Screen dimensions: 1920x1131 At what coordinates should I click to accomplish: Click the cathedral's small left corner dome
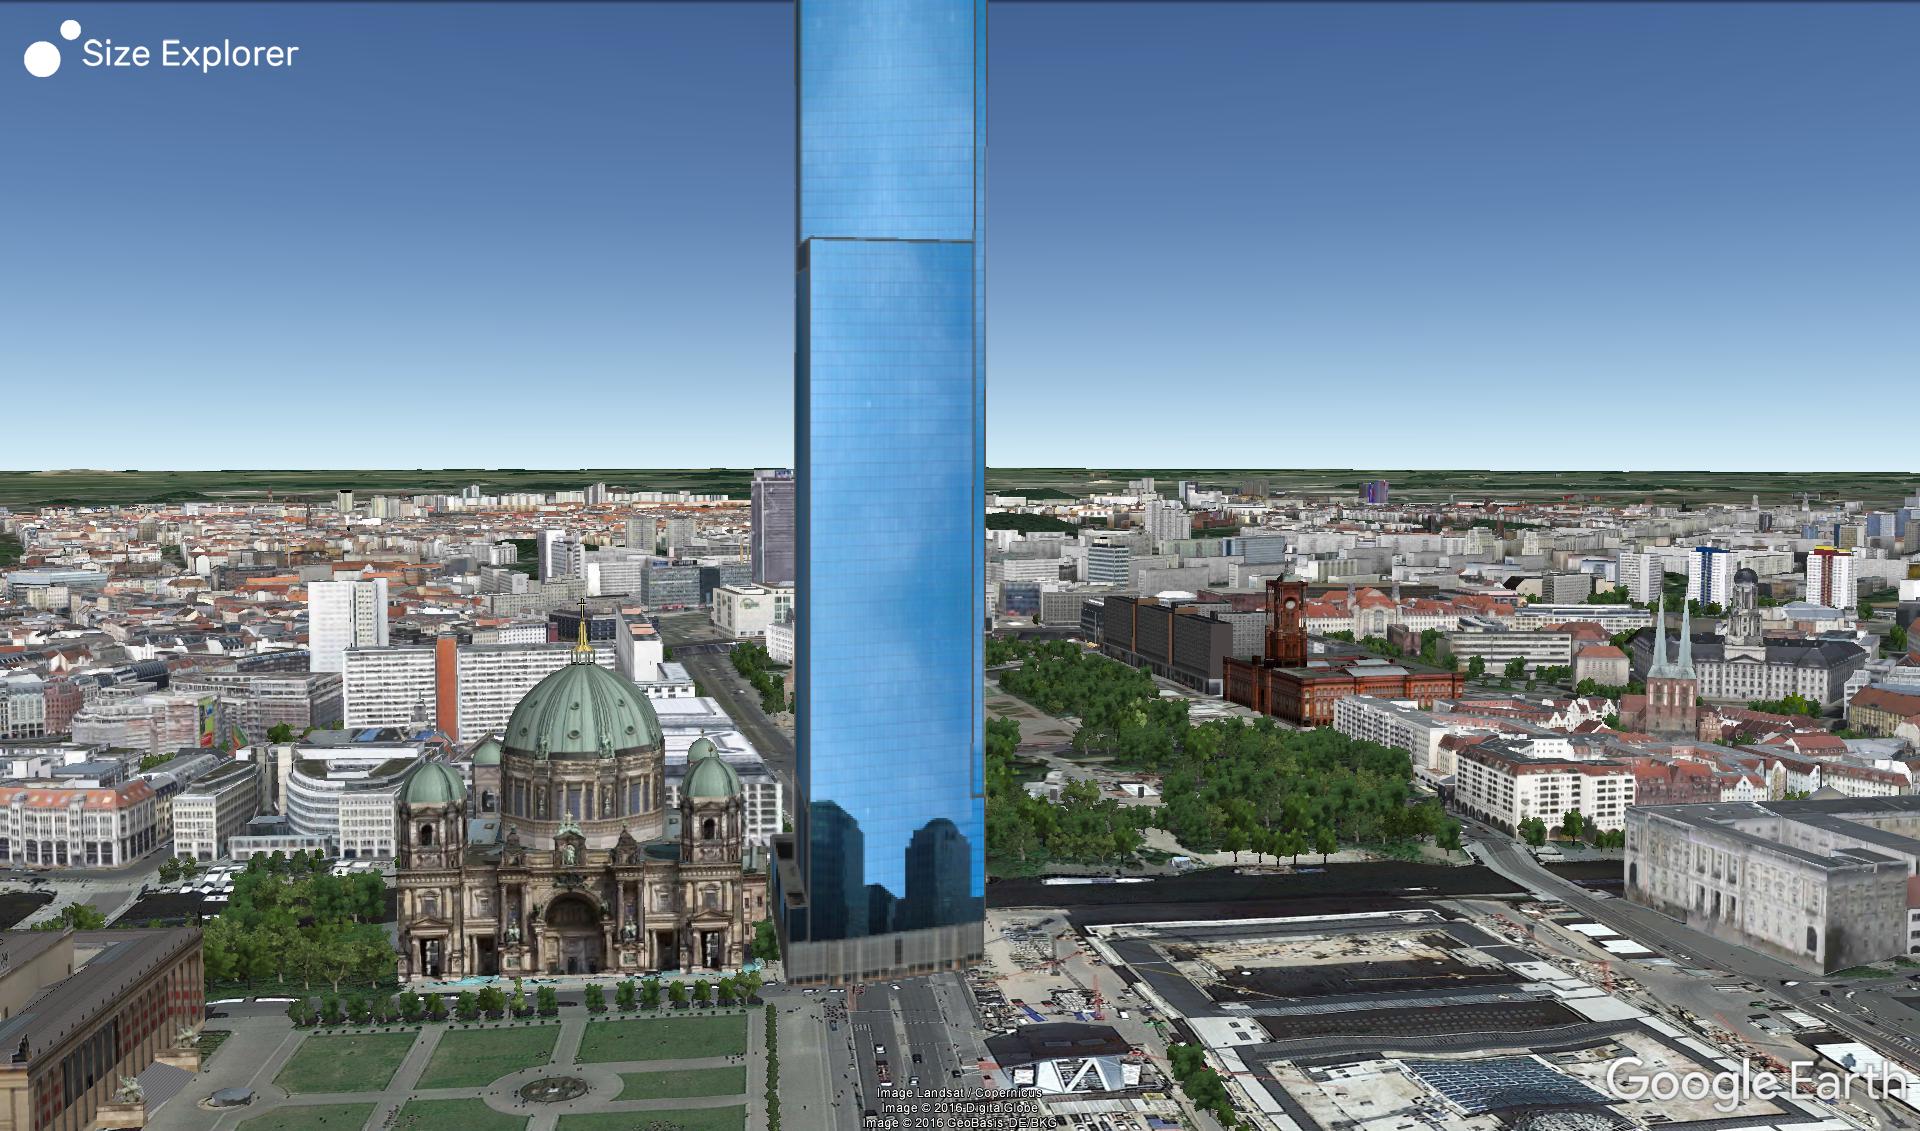tap(432, 783)
